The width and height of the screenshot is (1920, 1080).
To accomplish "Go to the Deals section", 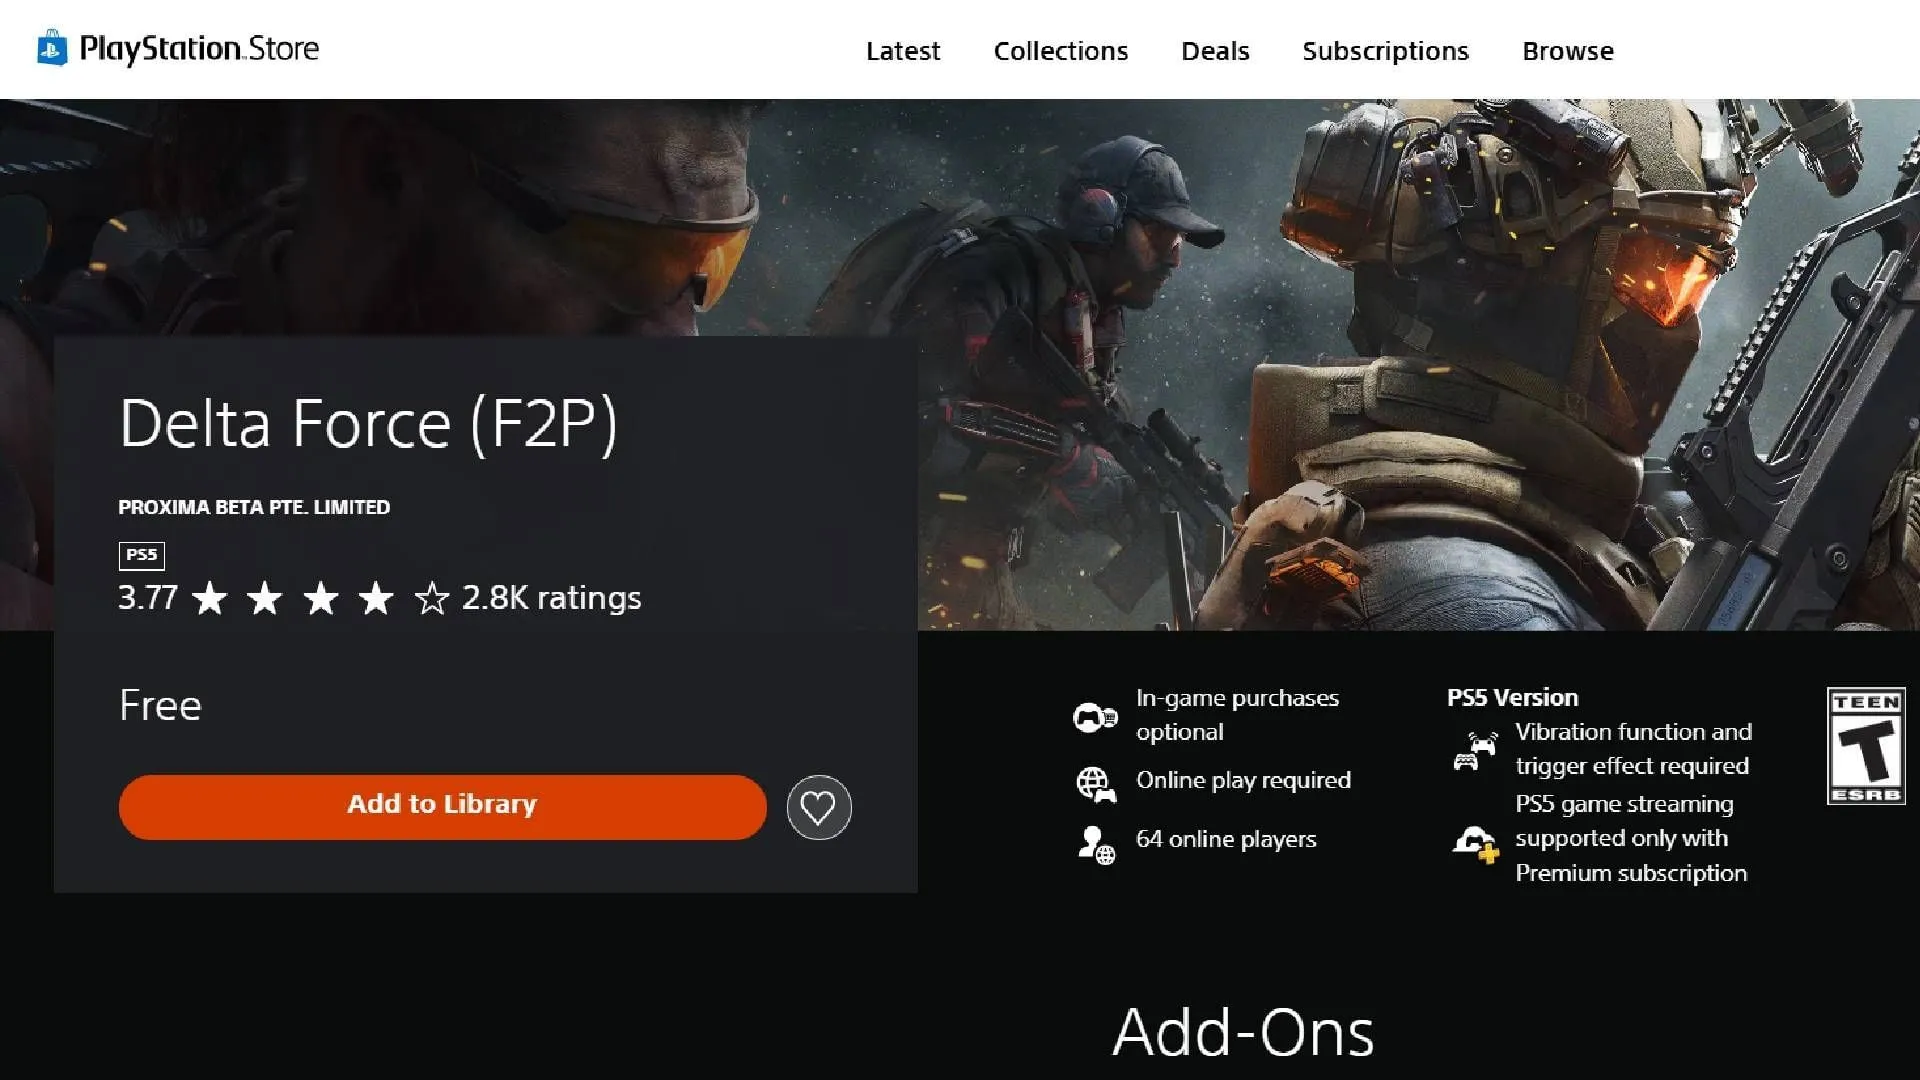I will point(1215,51).
